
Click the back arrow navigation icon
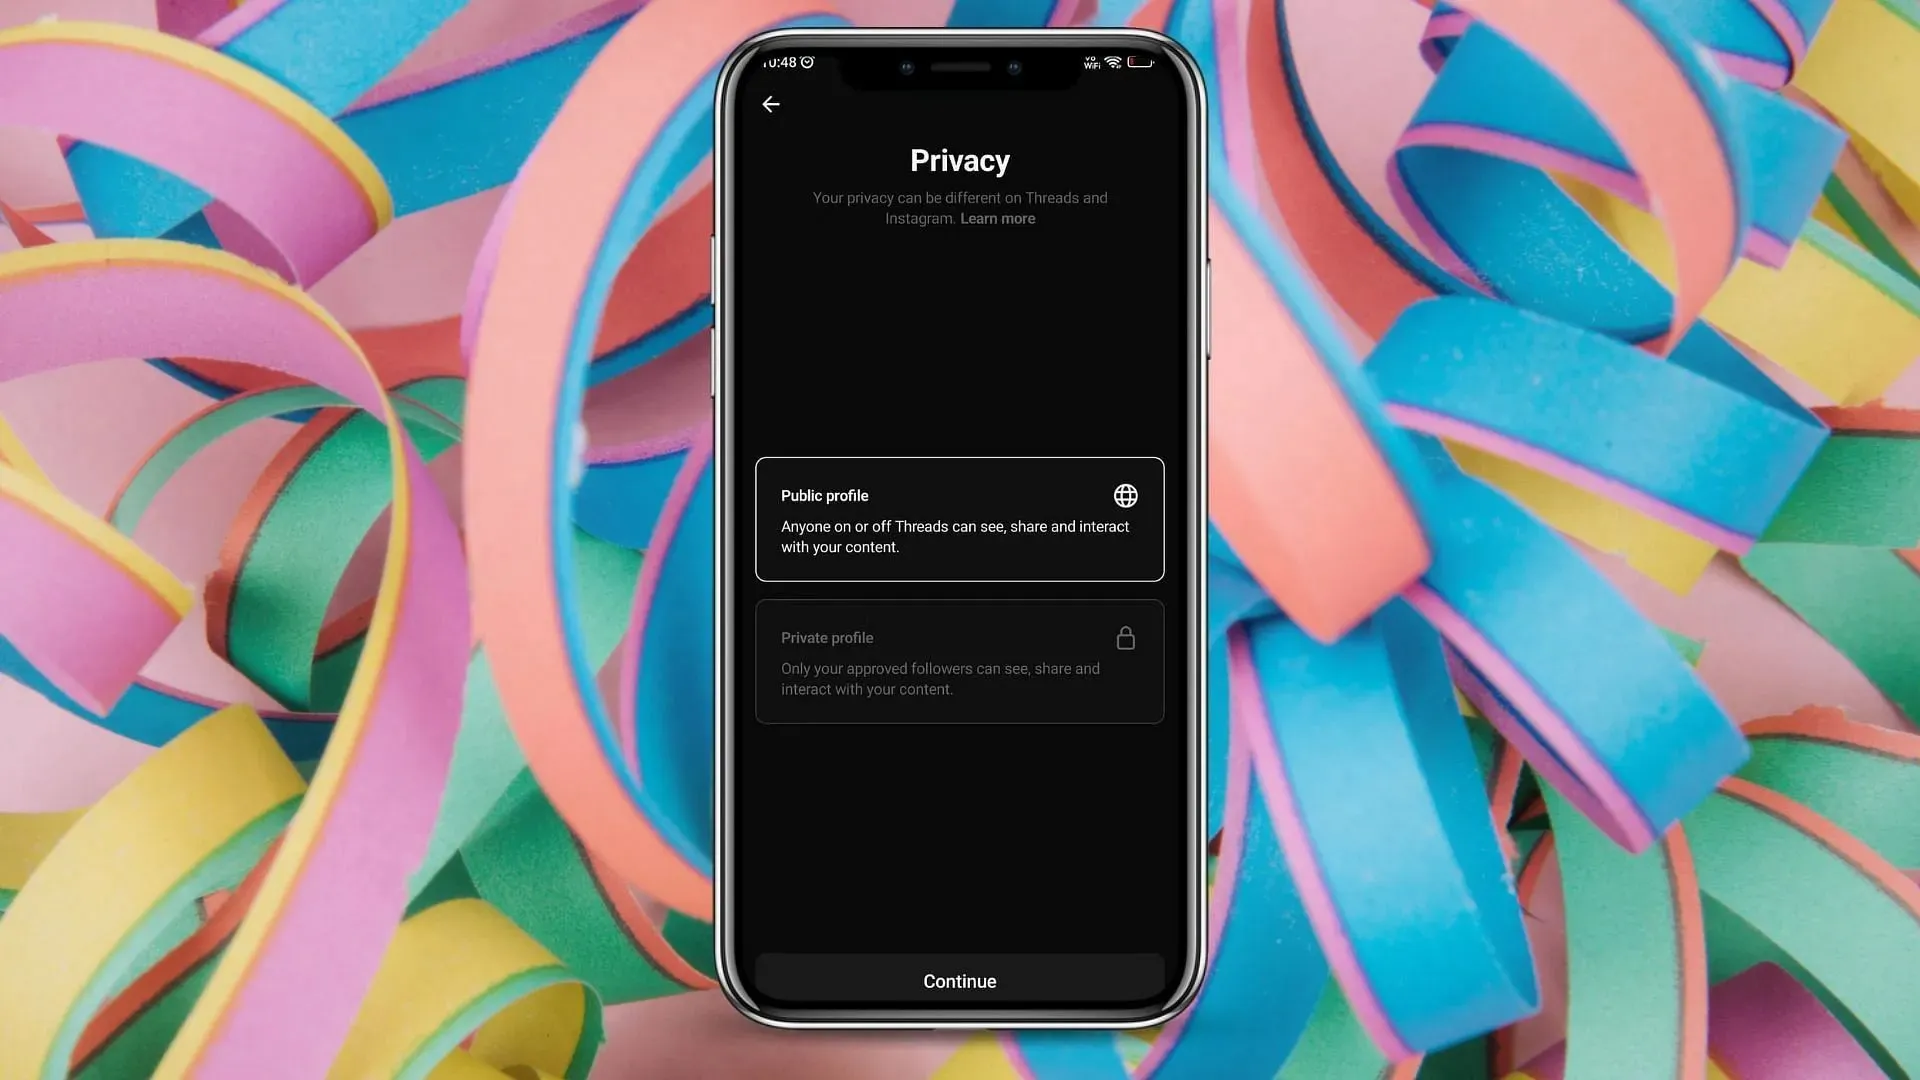point(771,104)
